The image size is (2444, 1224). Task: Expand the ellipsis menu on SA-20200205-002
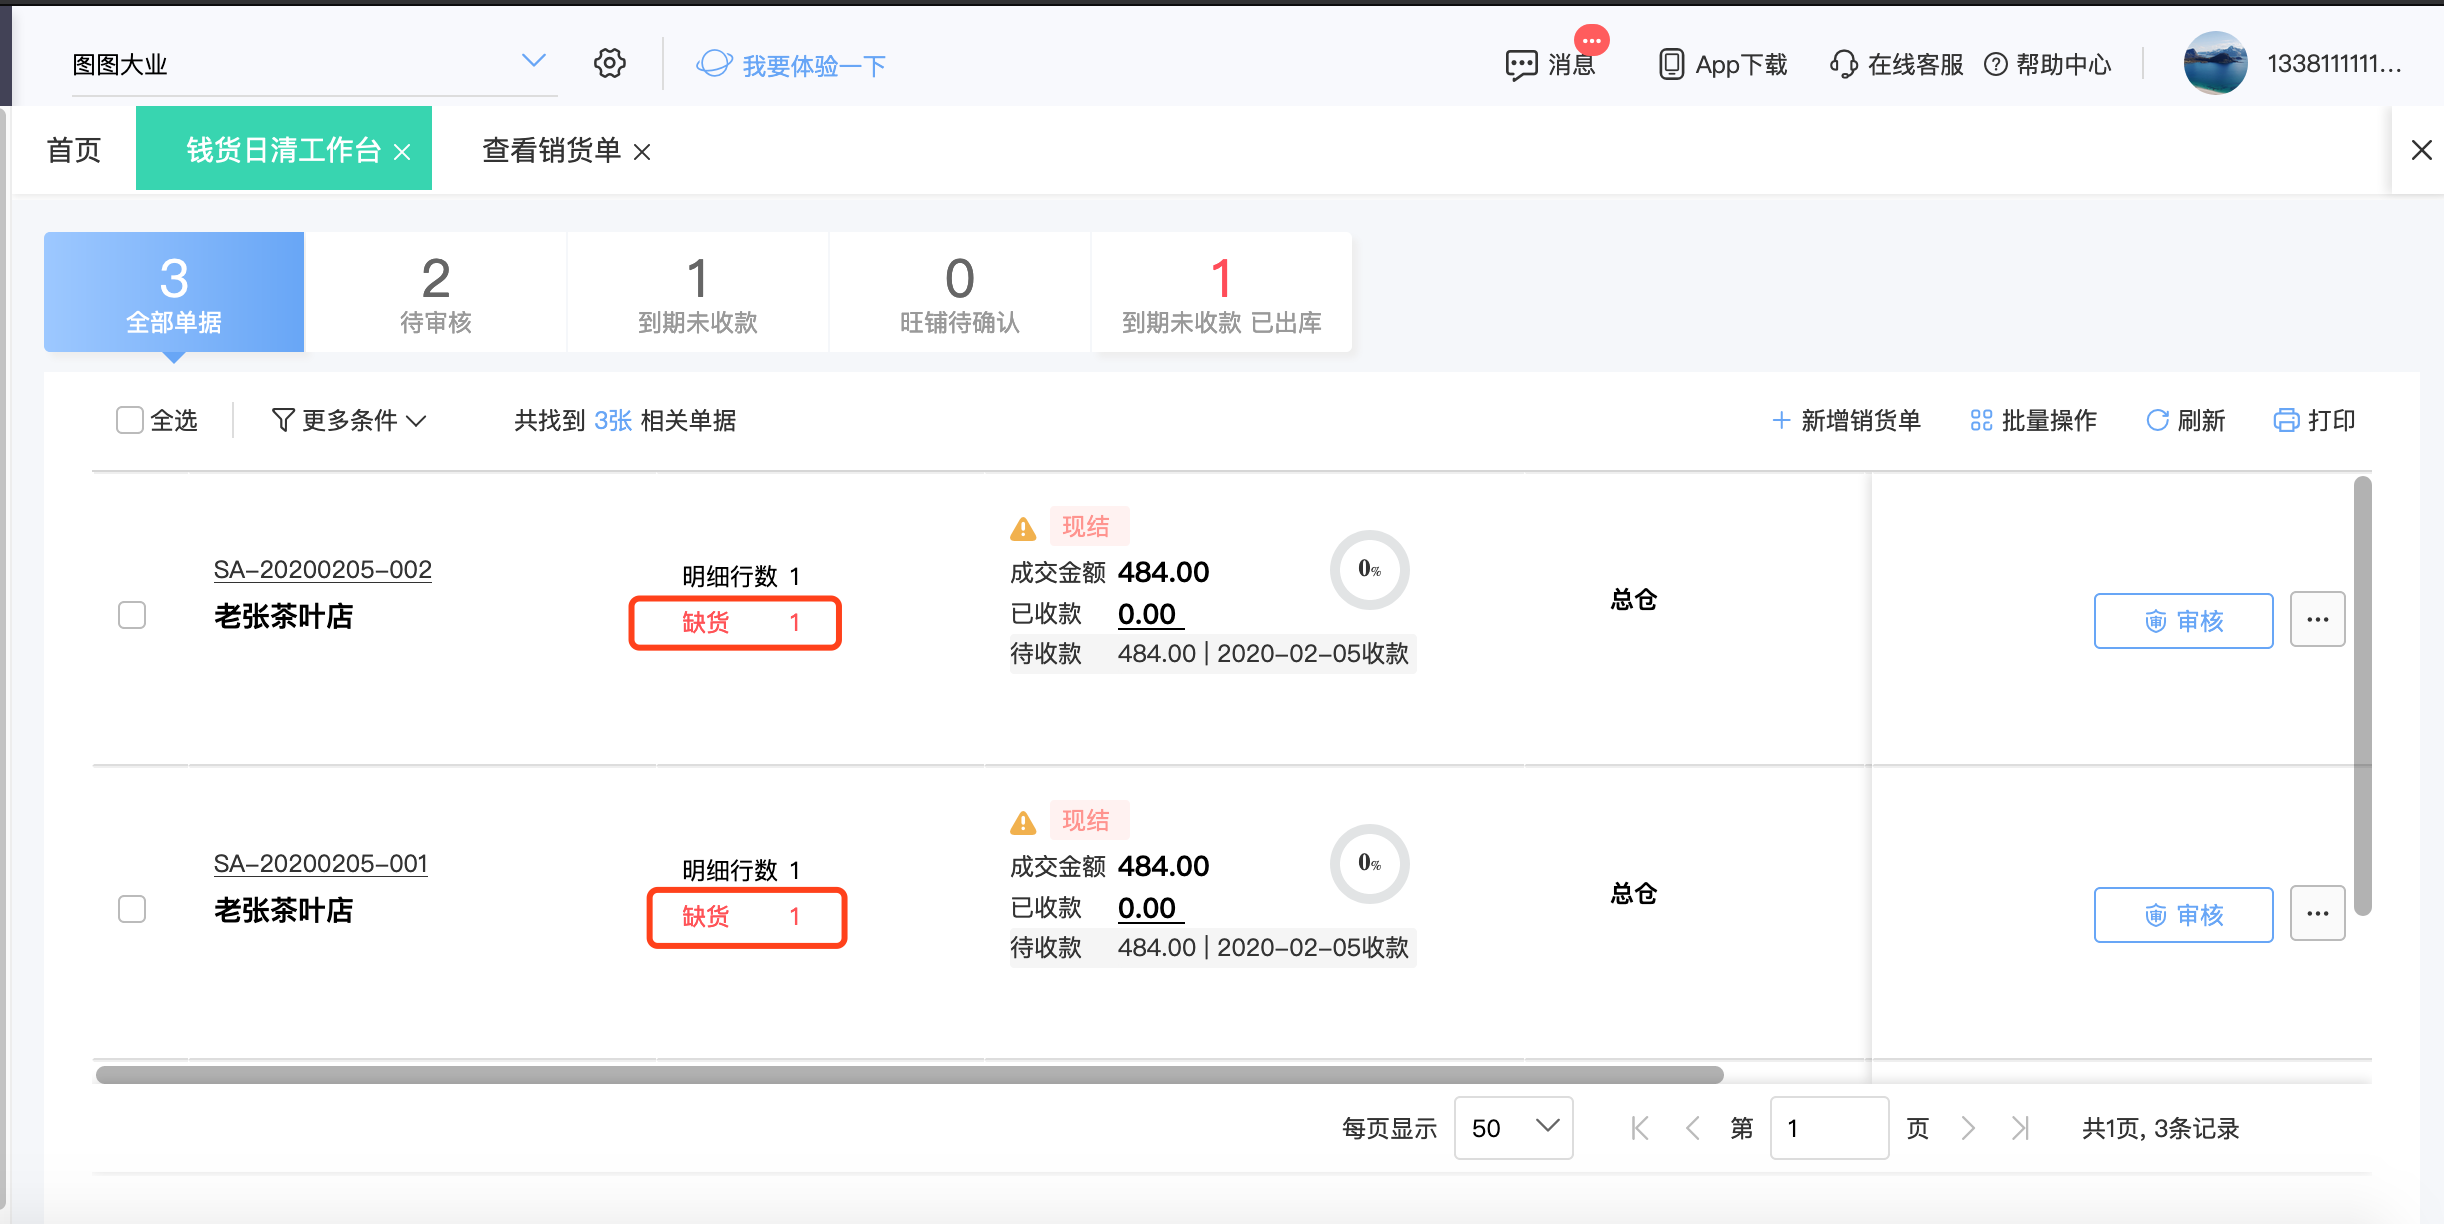coord(2318,620)
